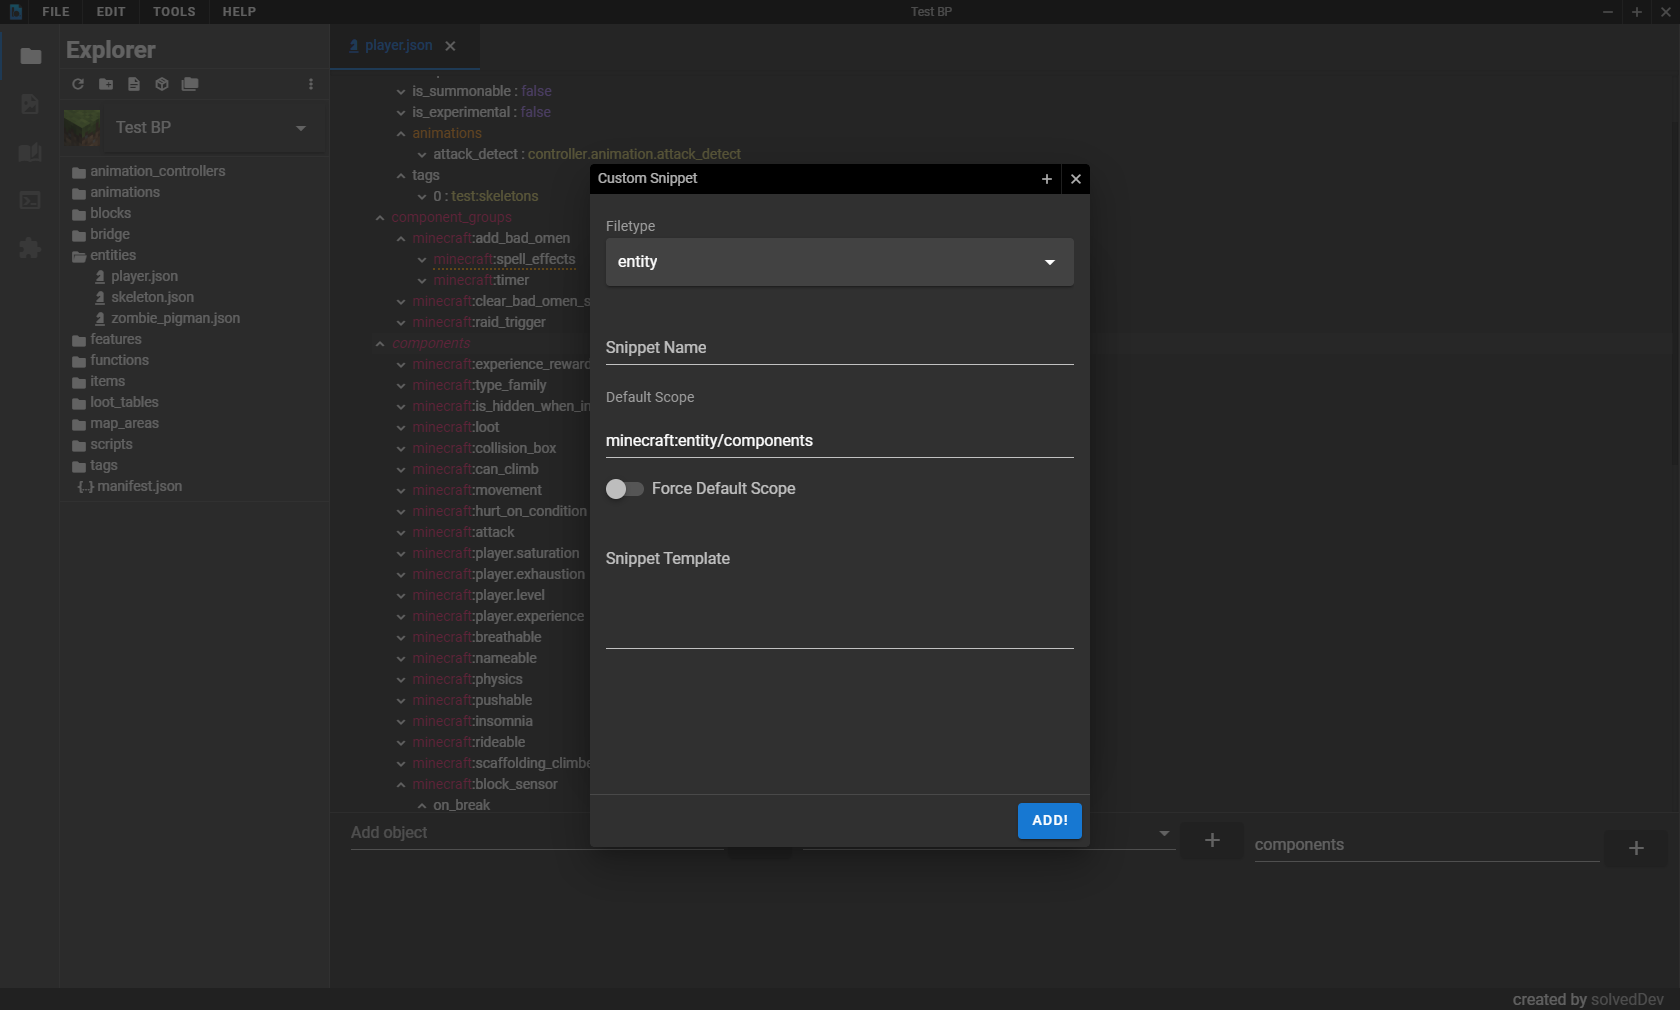Screen dimensions: 1680x1010
Task: Open the terminal panel in the left sidebar
Action: pyautogui.click(x=30, y=201)
